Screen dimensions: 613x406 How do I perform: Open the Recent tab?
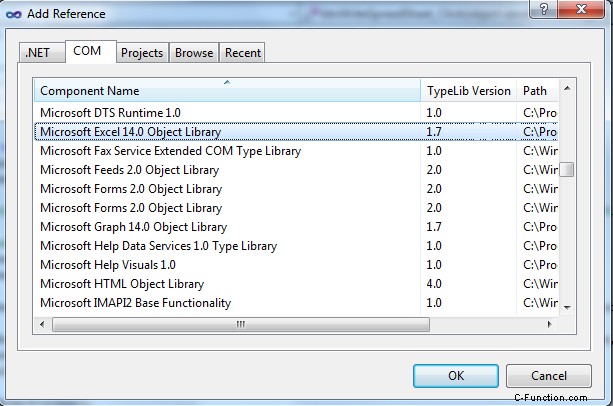[x=243, y=53]
